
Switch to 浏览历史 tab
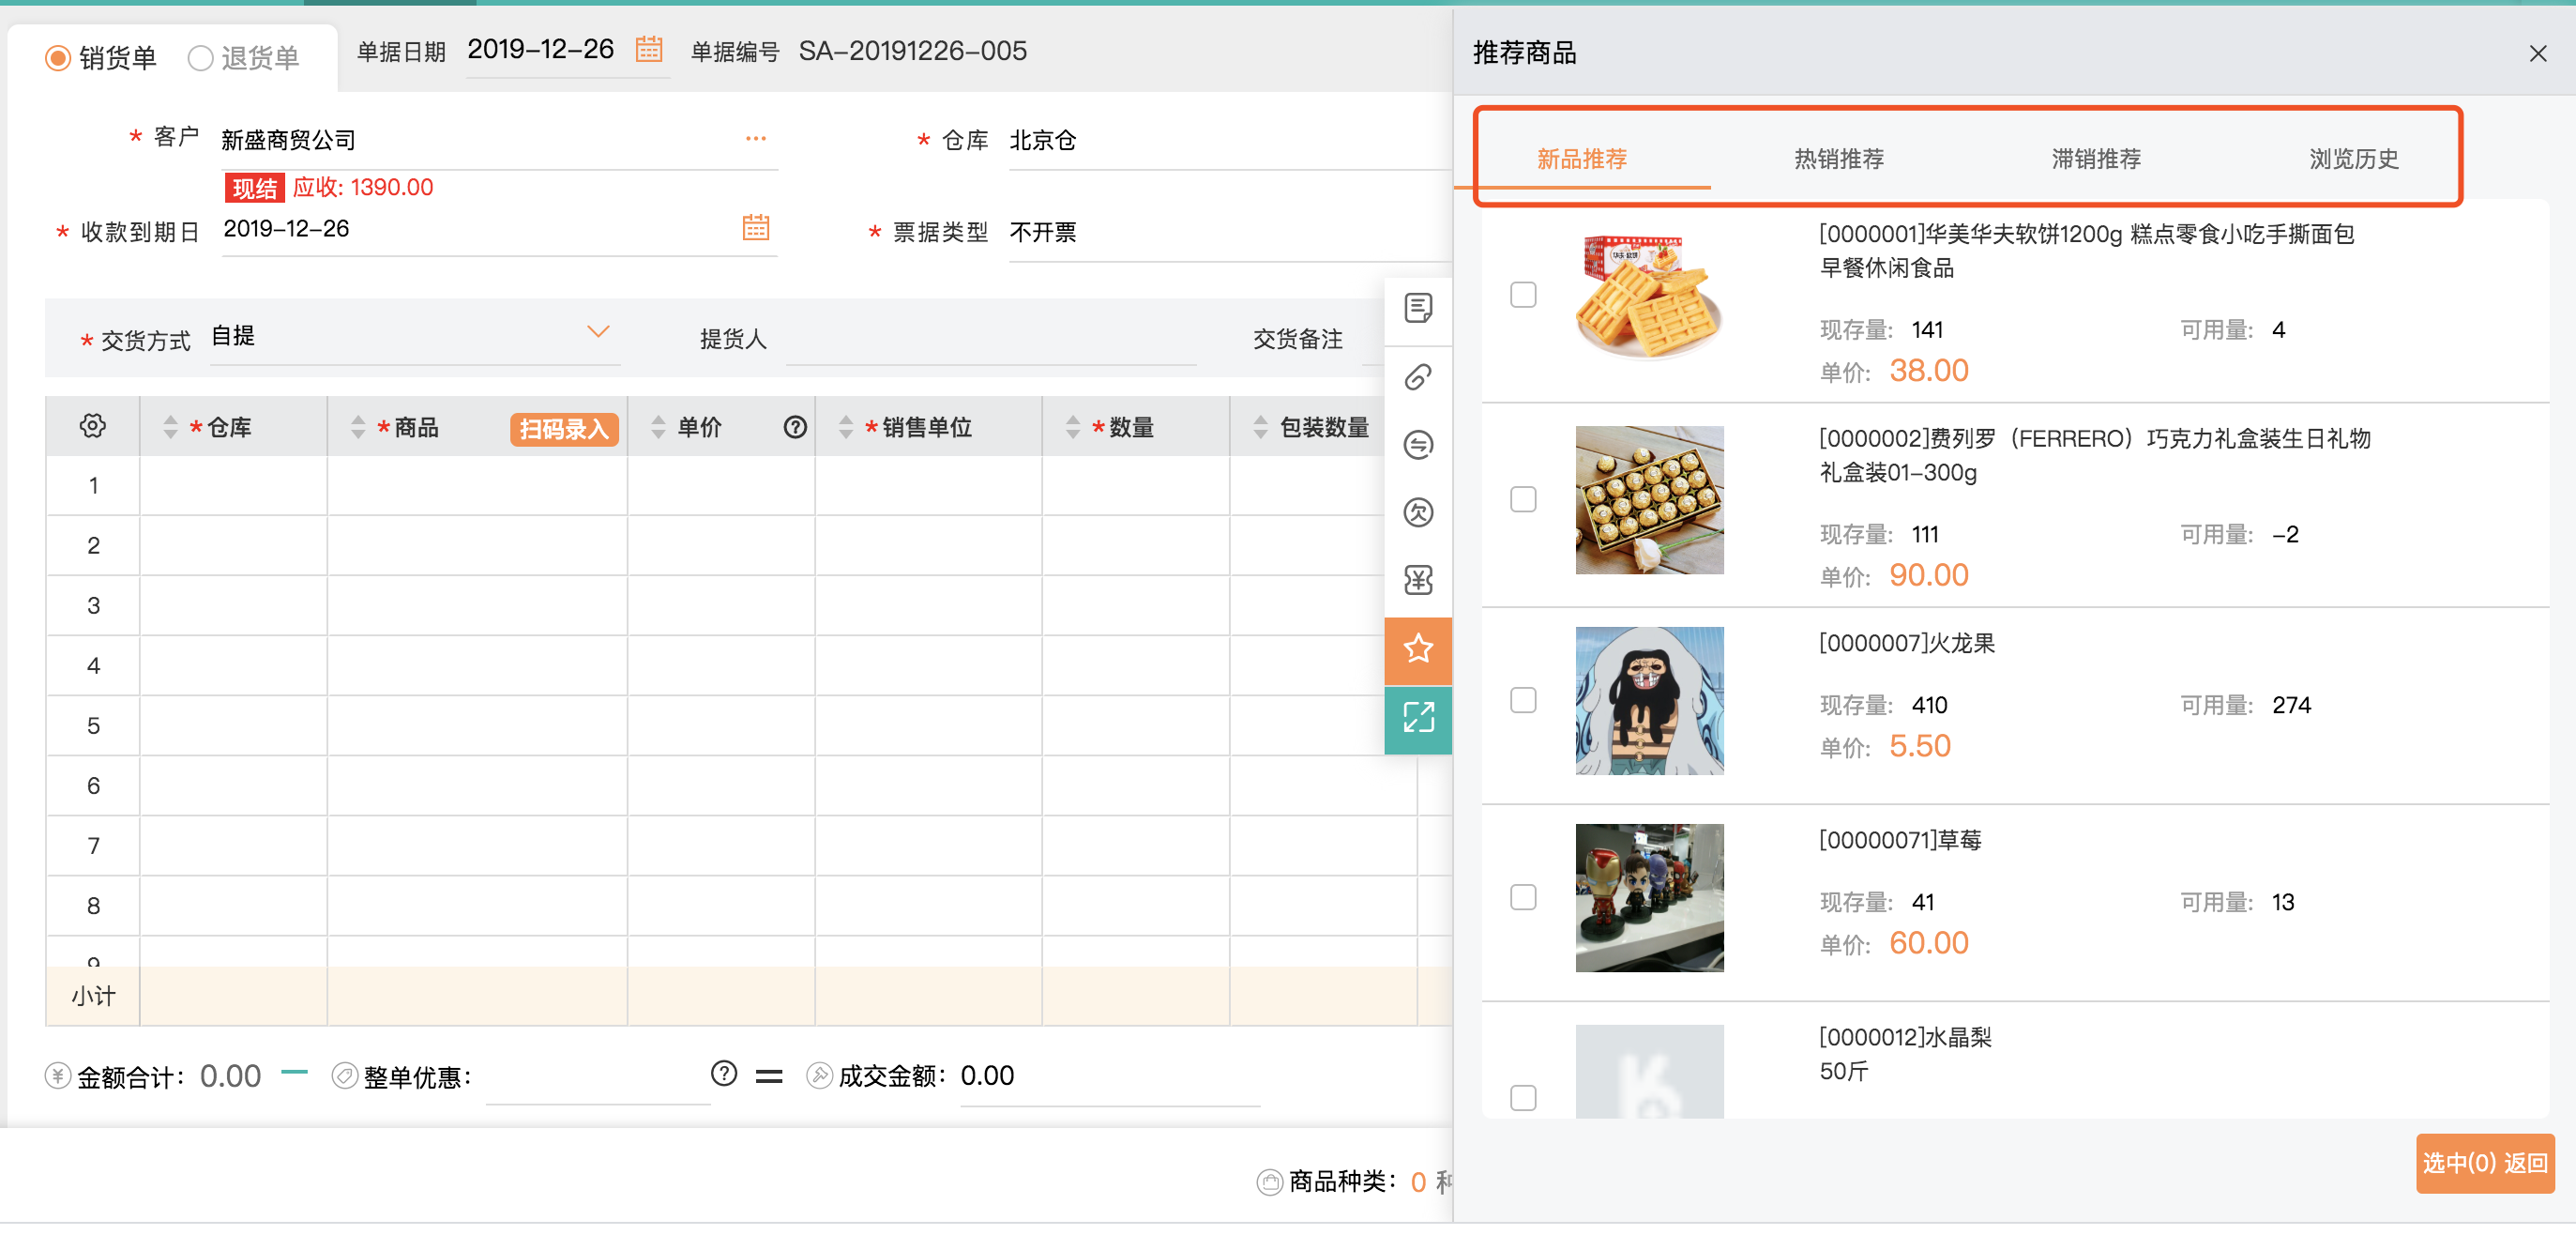coord(2351,158)
